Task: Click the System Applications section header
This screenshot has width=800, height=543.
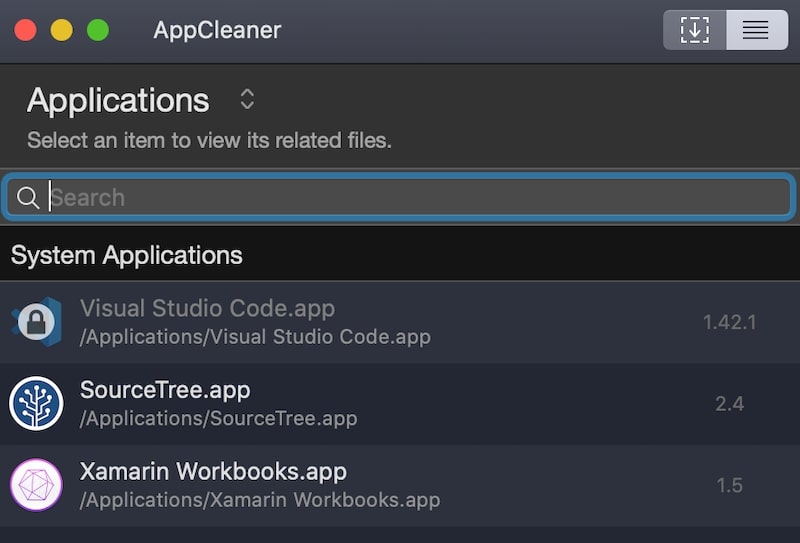Action: [x=400, y=255]
